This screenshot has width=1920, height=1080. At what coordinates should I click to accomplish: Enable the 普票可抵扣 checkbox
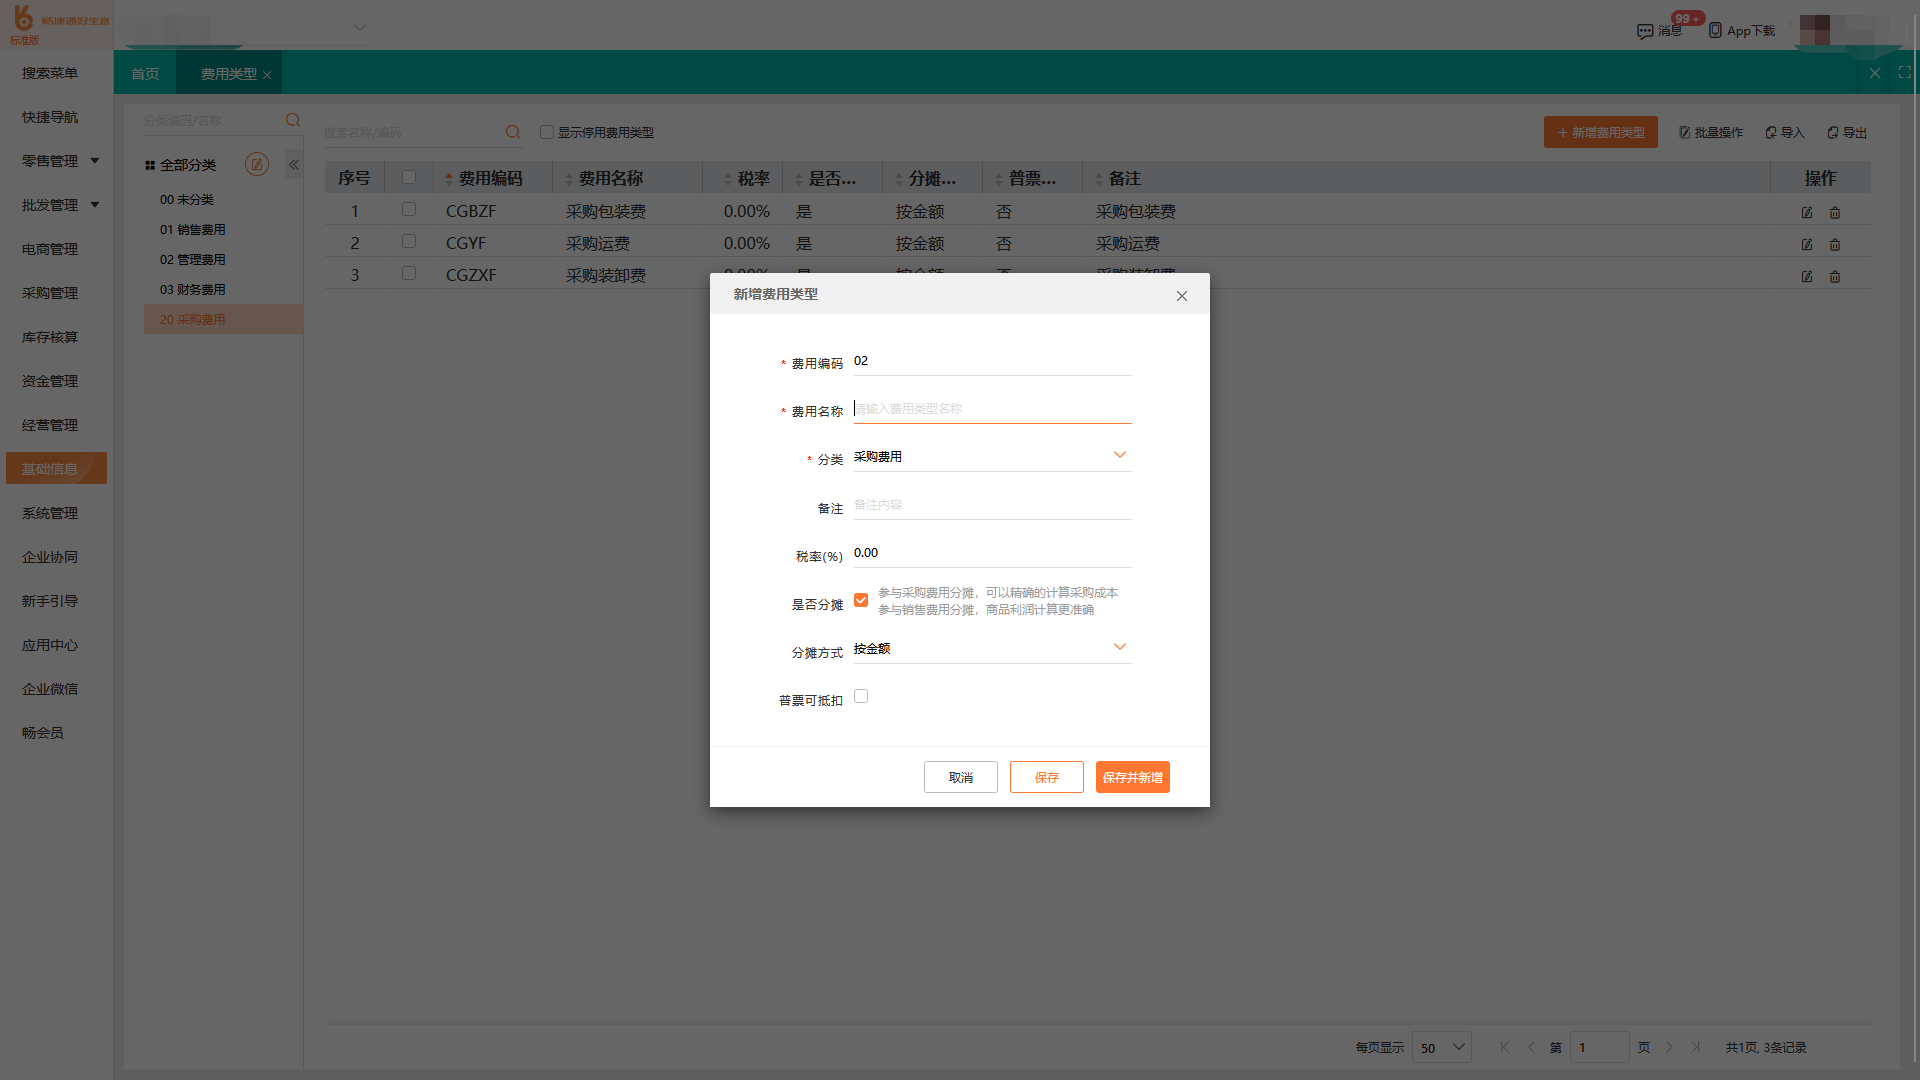861,695
